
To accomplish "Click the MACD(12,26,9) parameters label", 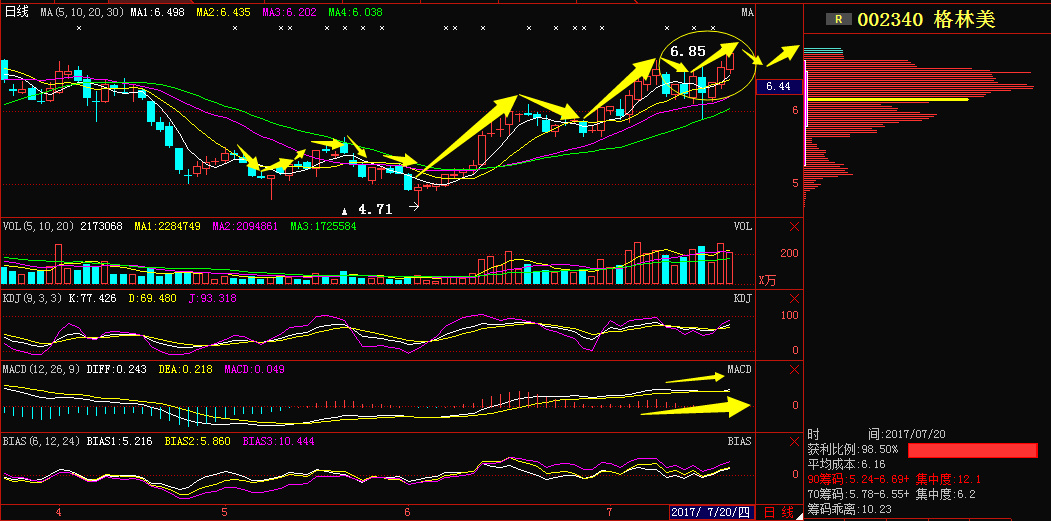I will 41,370.
